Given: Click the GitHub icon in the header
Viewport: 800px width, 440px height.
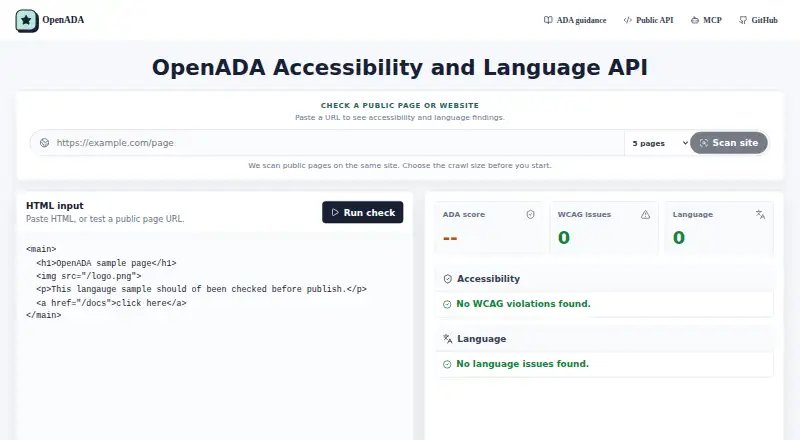Looking at the screenshot, I should (743, 20).
